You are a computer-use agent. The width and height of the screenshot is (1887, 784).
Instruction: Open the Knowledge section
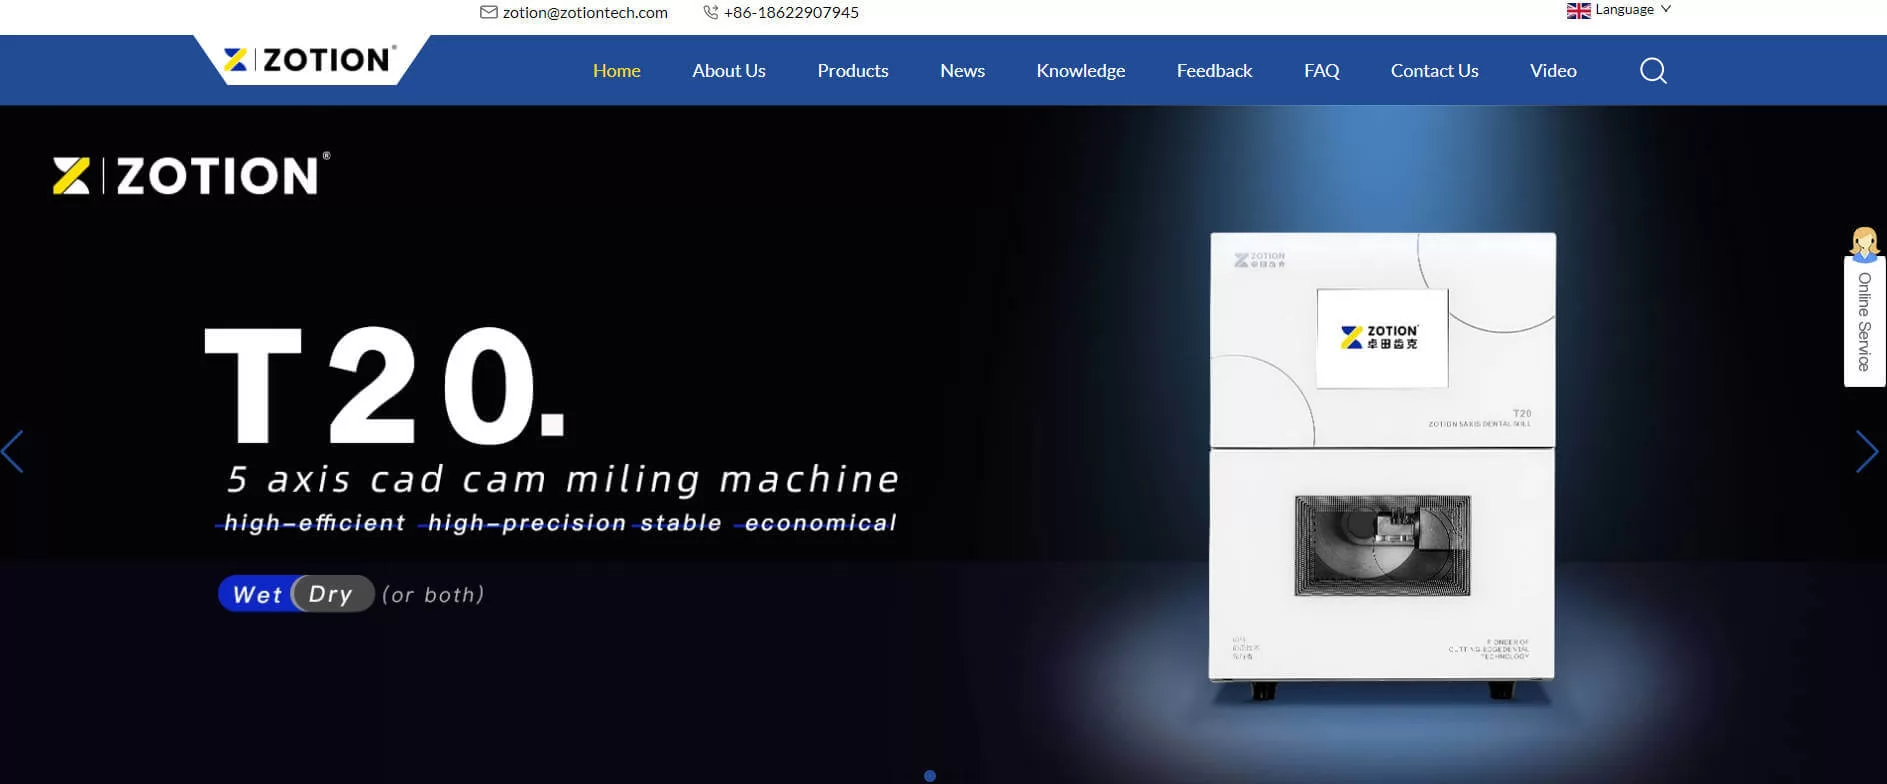pyautogui.click(x=1080, y=71)
